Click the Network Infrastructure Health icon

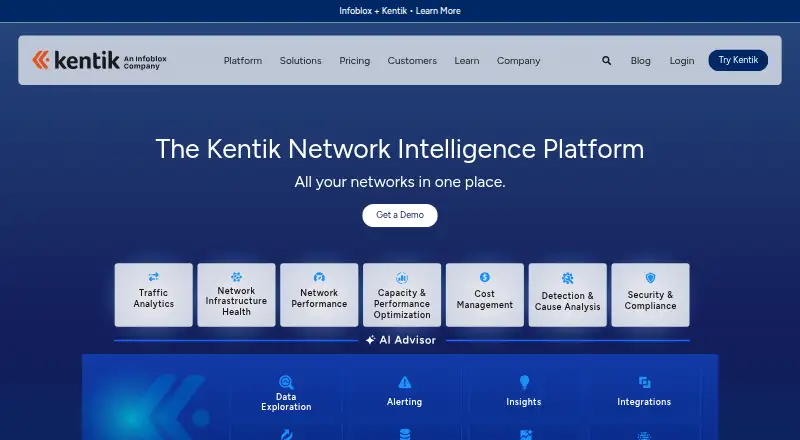(236, 277)
